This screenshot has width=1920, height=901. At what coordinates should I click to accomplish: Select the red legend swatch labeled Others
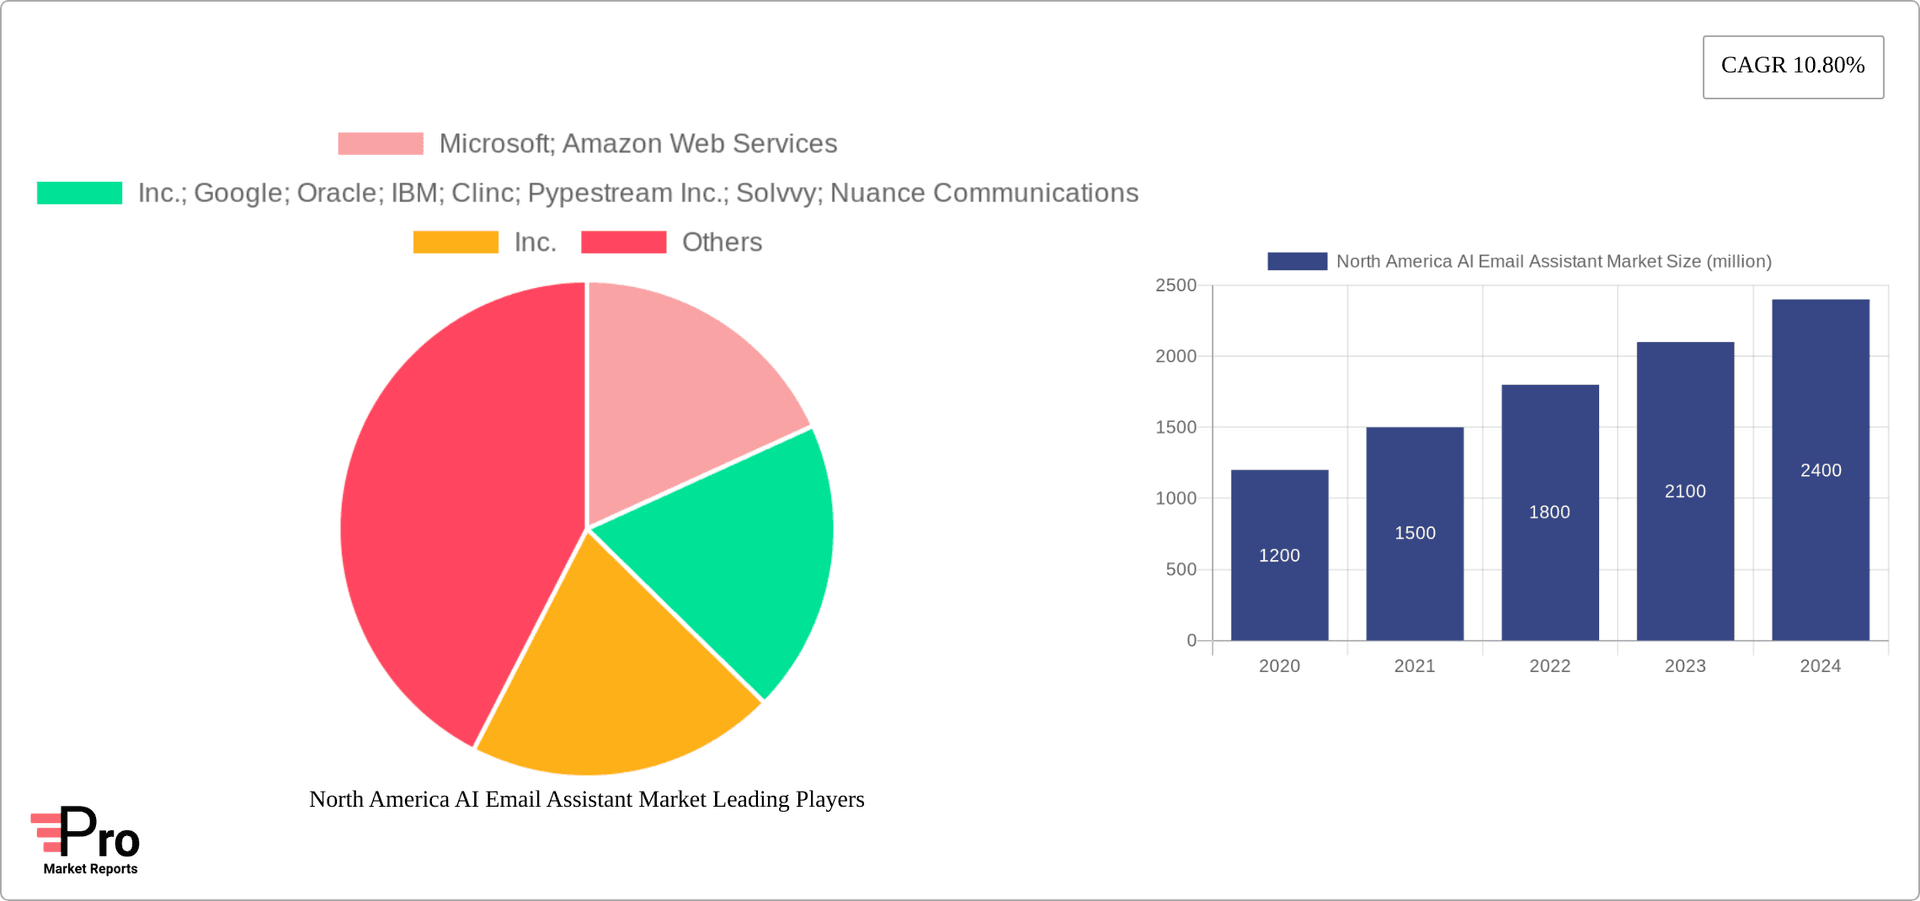pyautogui.click(x=622, y=241)
